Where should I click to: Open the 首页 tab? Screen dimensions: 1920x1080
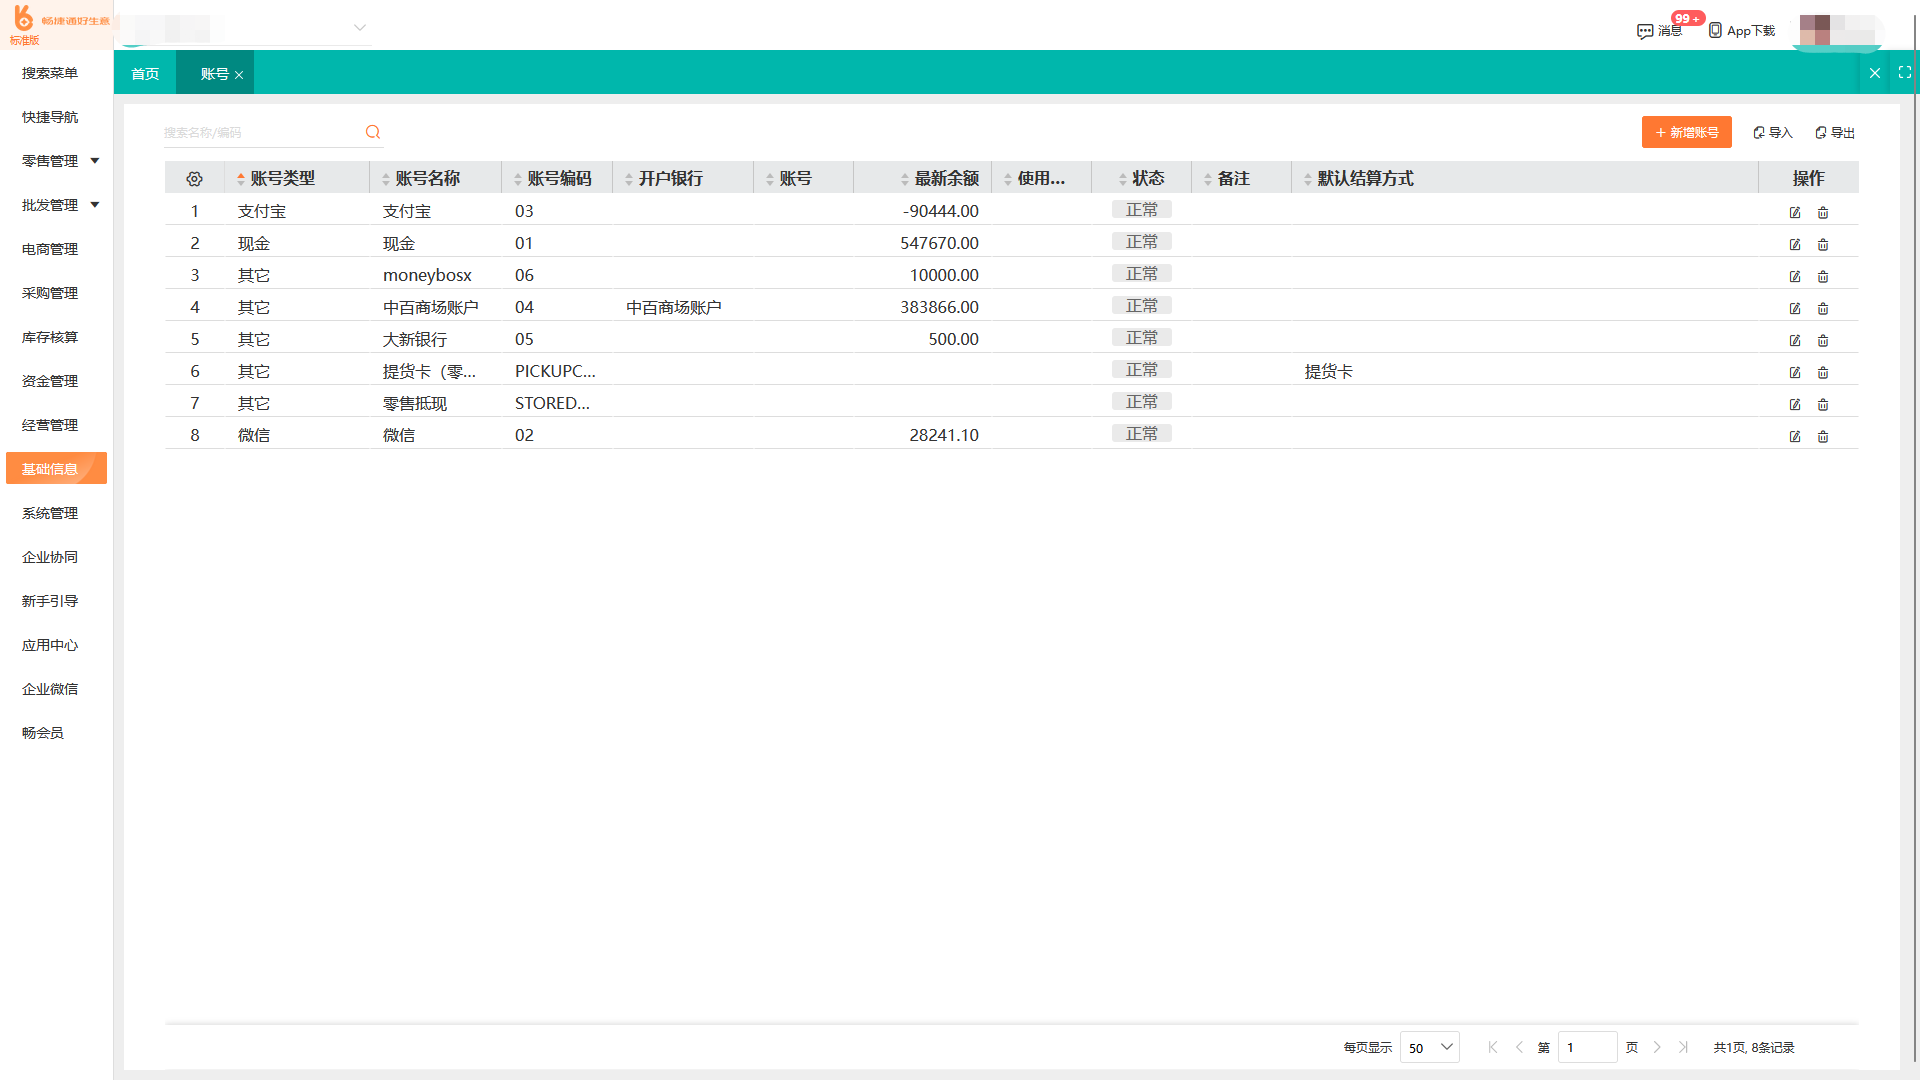click(145, 73)
